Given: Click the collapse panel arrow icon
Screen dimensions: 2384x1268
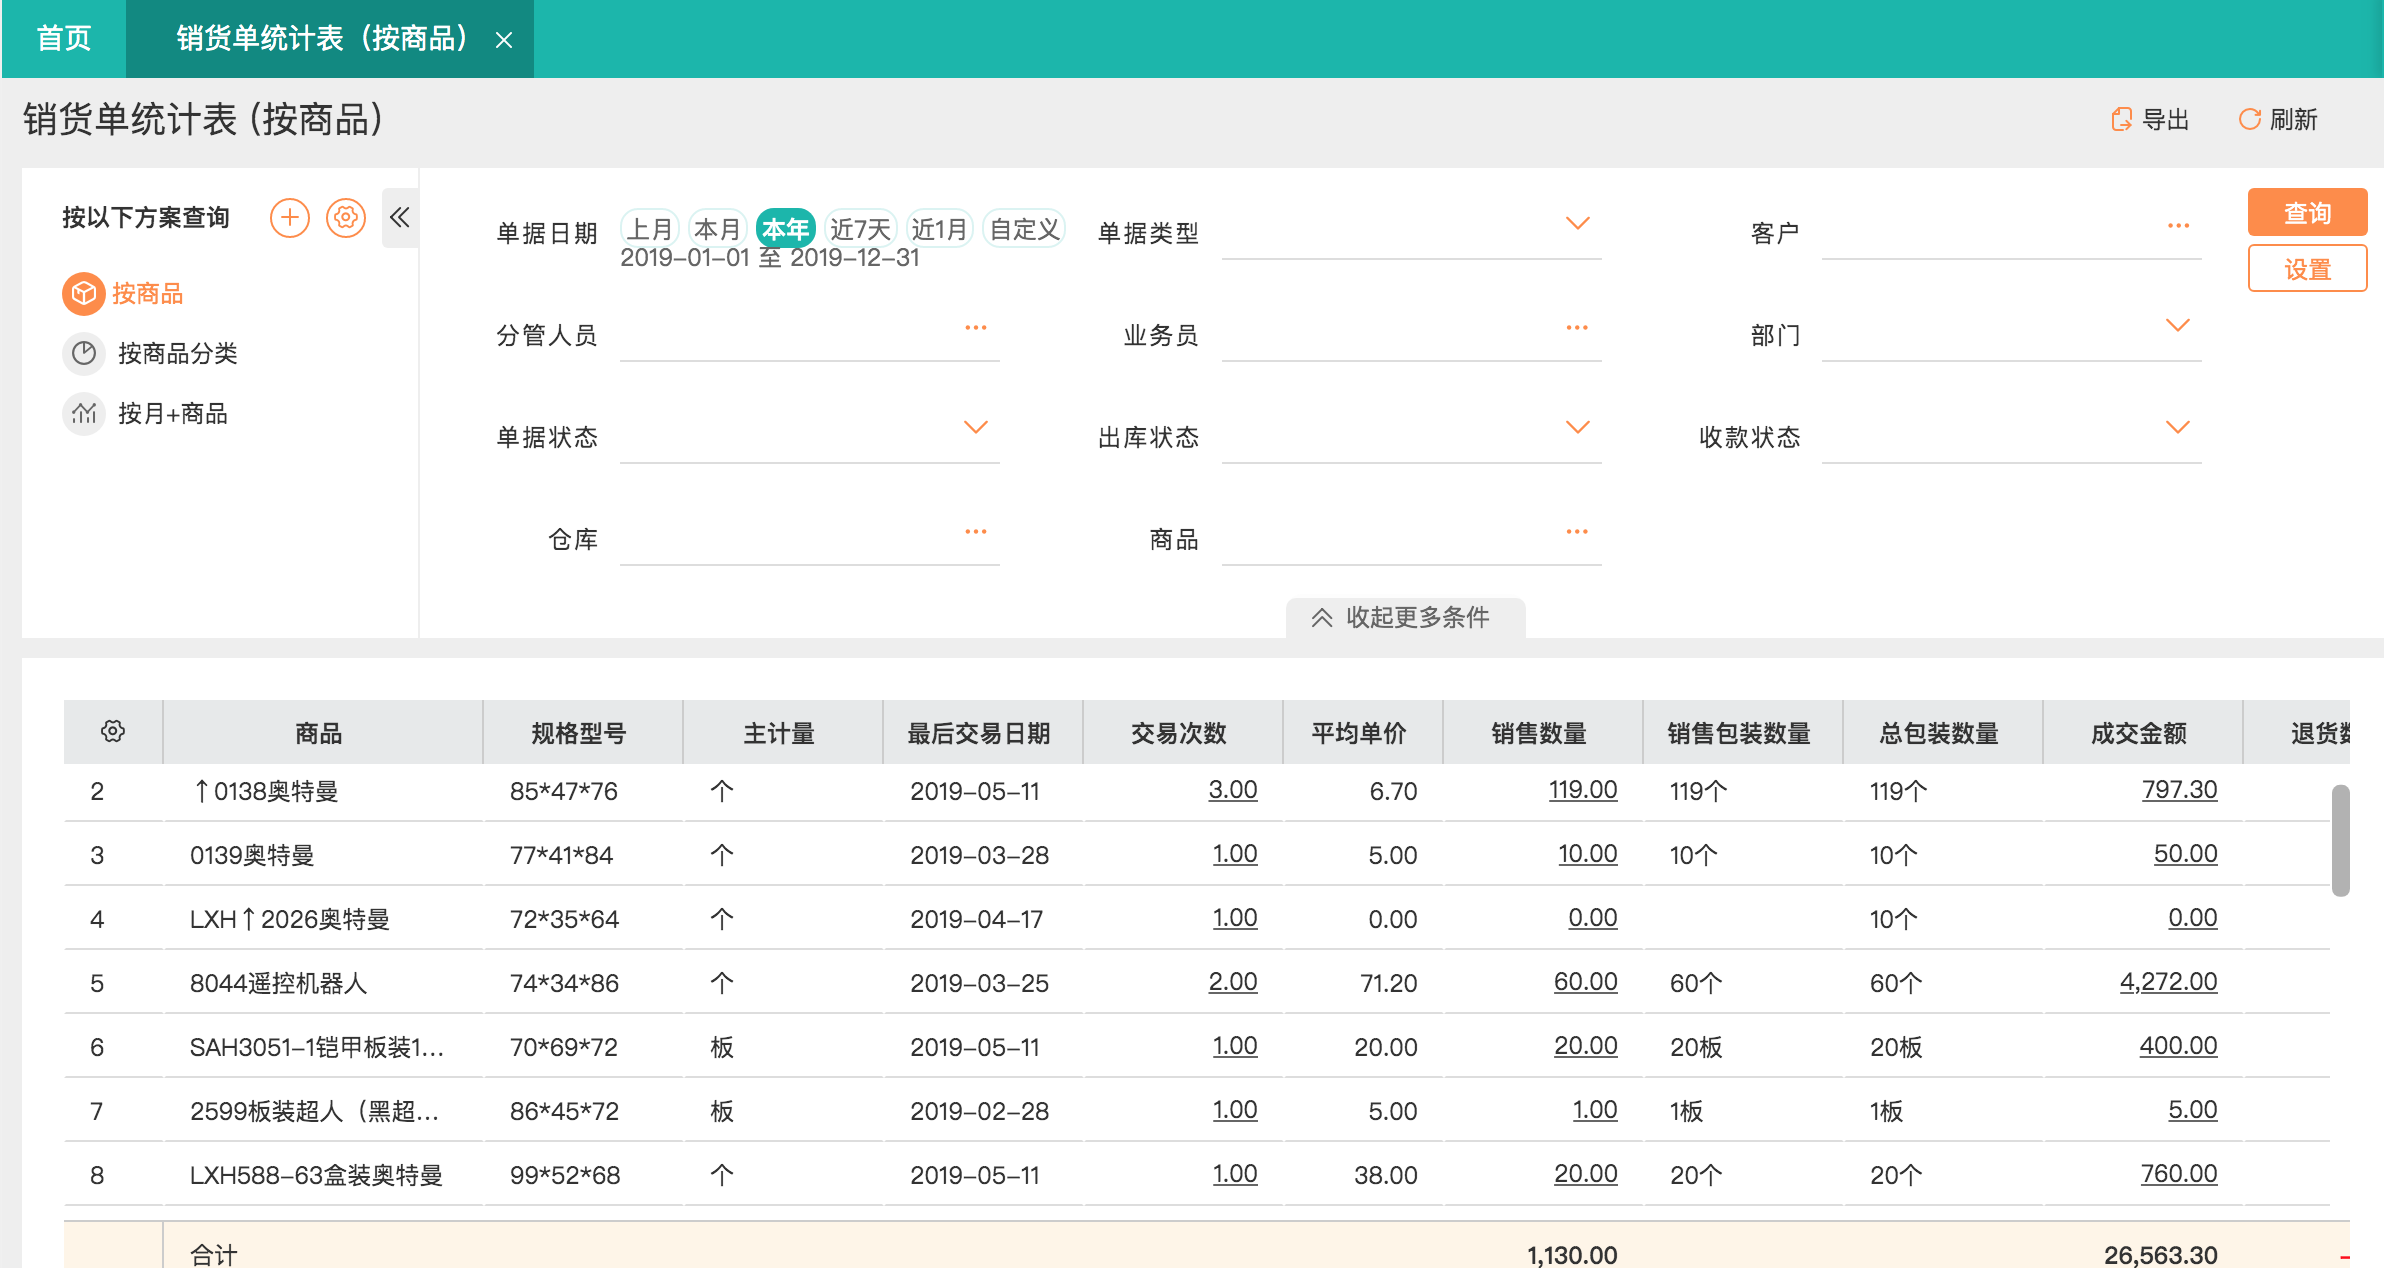Looking at the screenshot, I should coord(404,219).
